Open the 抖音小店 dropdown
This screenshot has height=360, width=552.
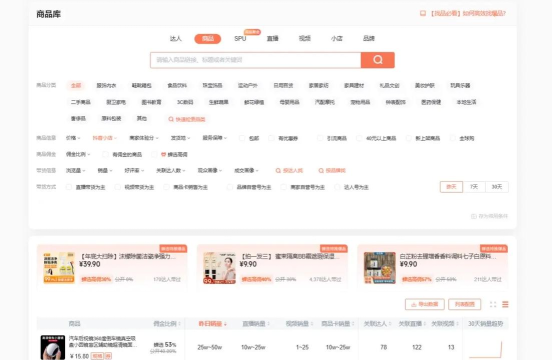point(105,138)
